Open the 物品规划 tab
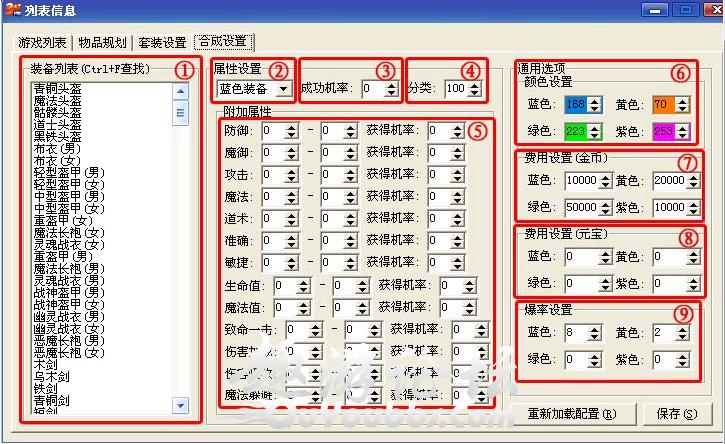Screen dimensions: 725x444 tap(104, 43)
